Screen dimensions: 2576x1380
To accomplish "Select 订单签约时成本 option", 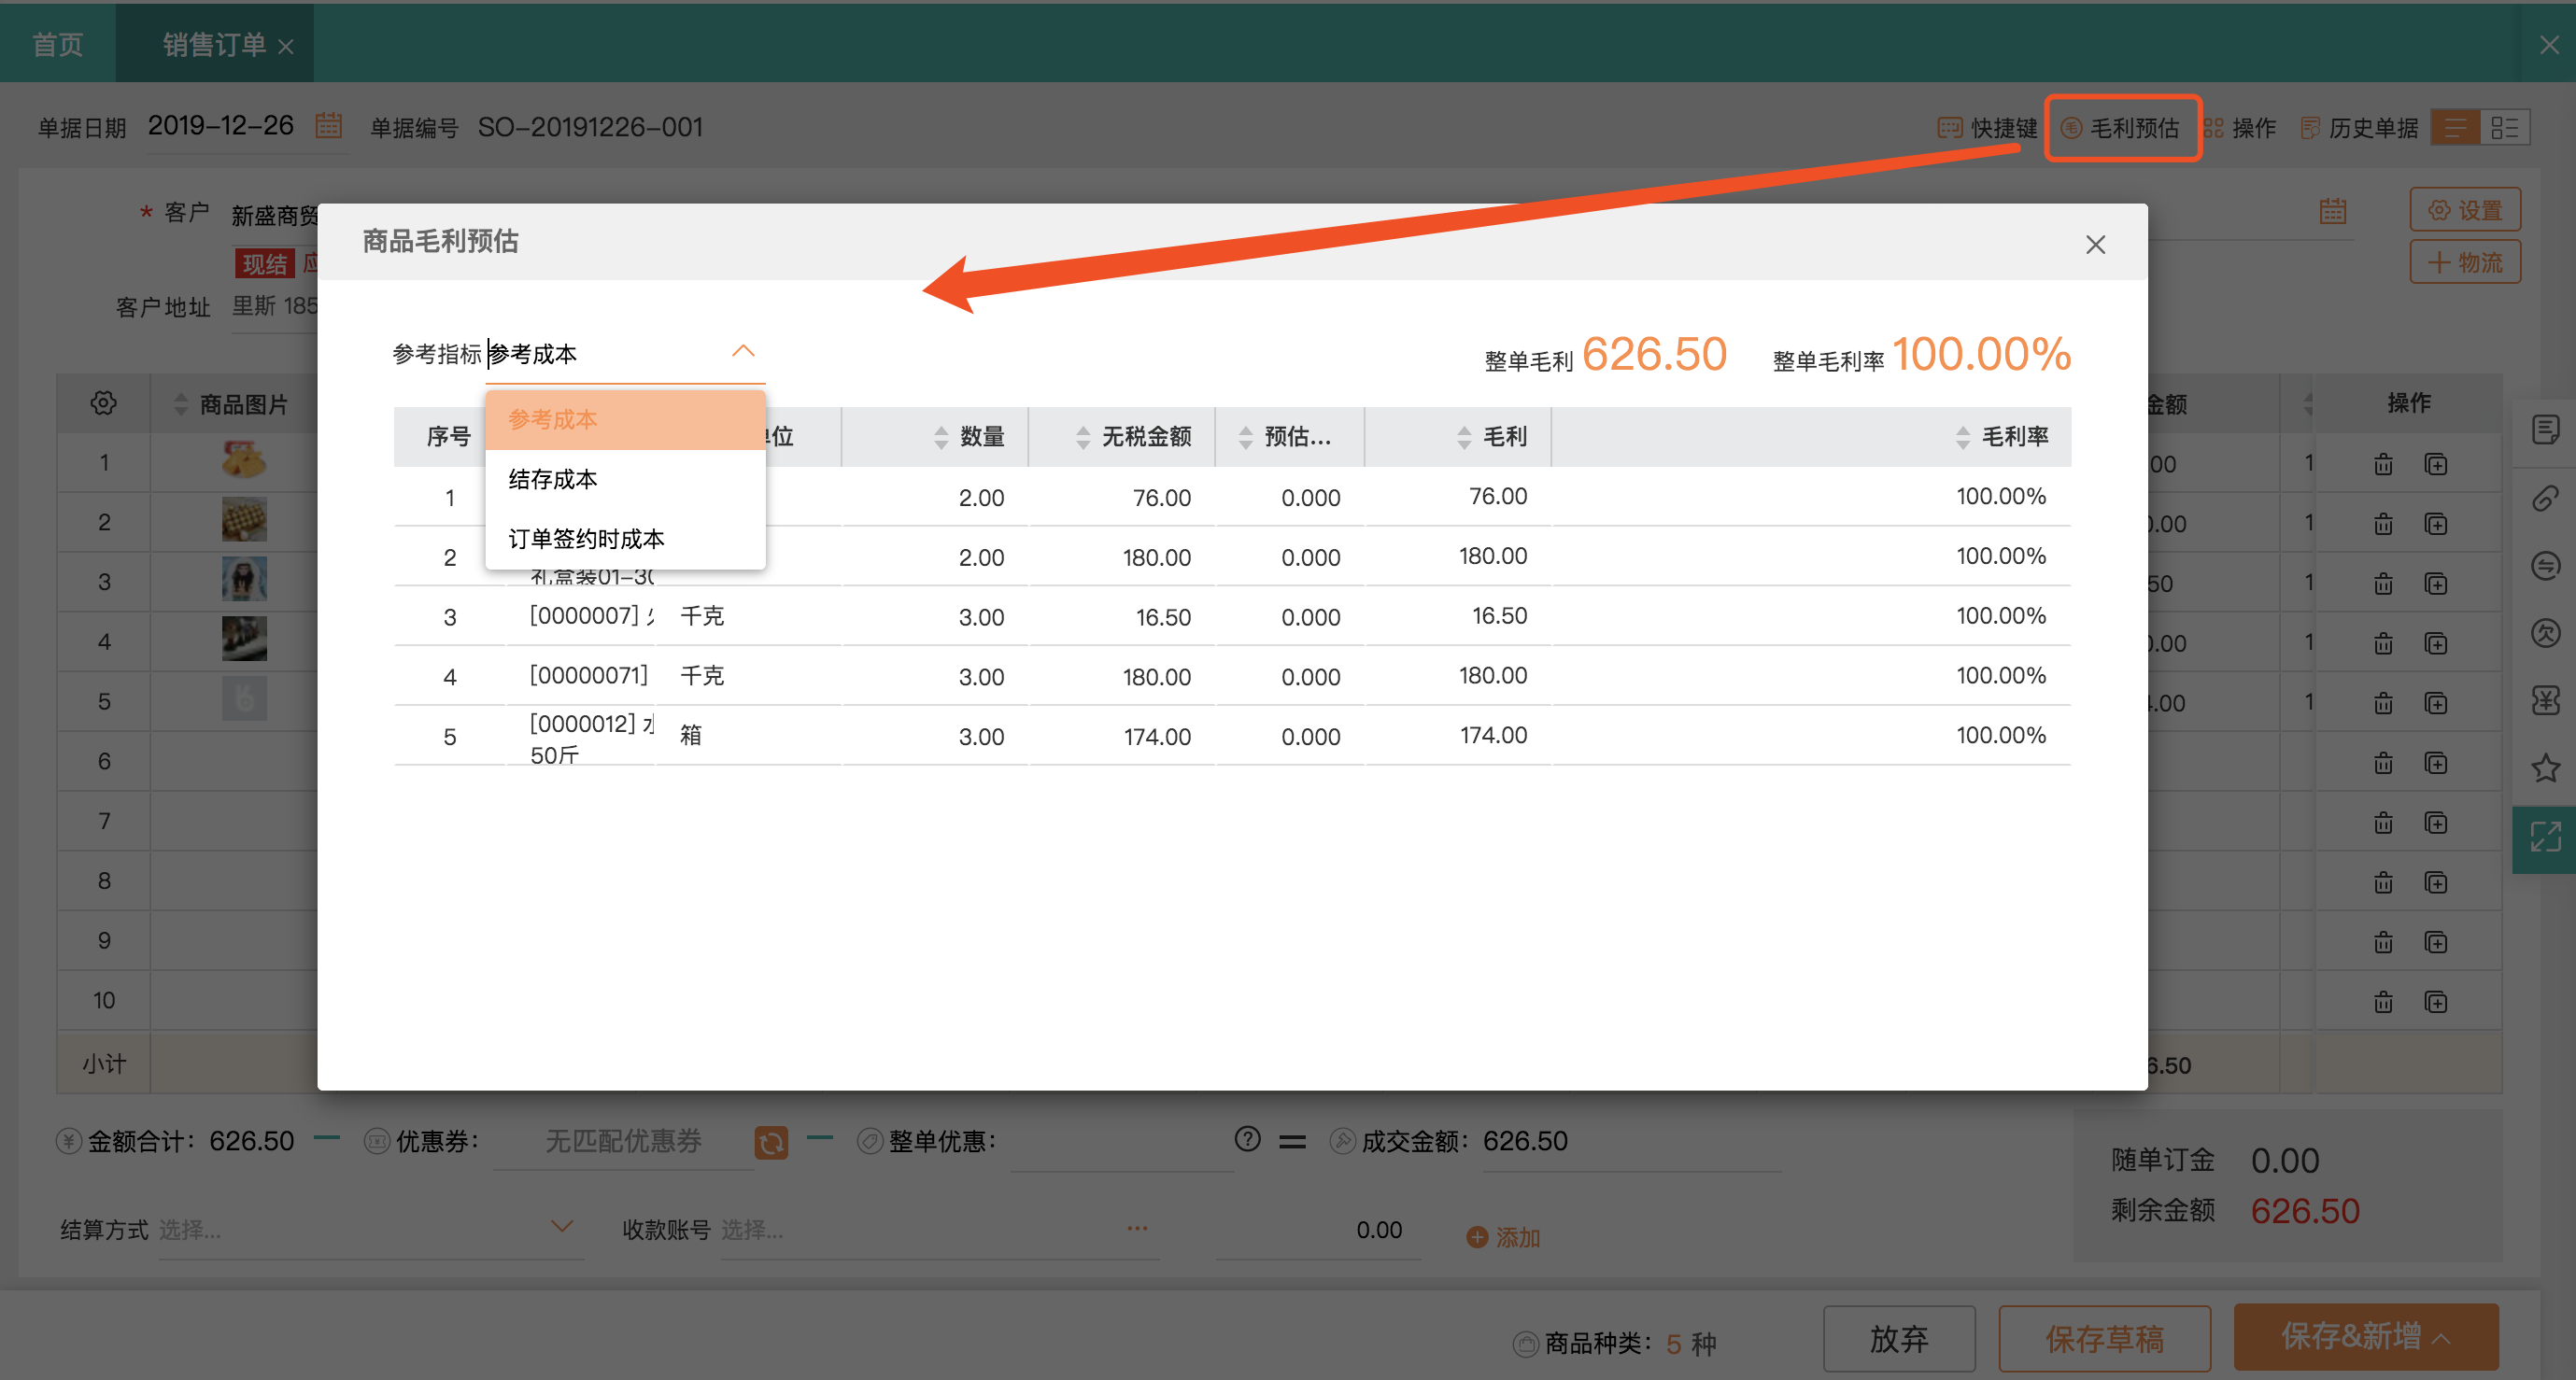I will 587,537.
